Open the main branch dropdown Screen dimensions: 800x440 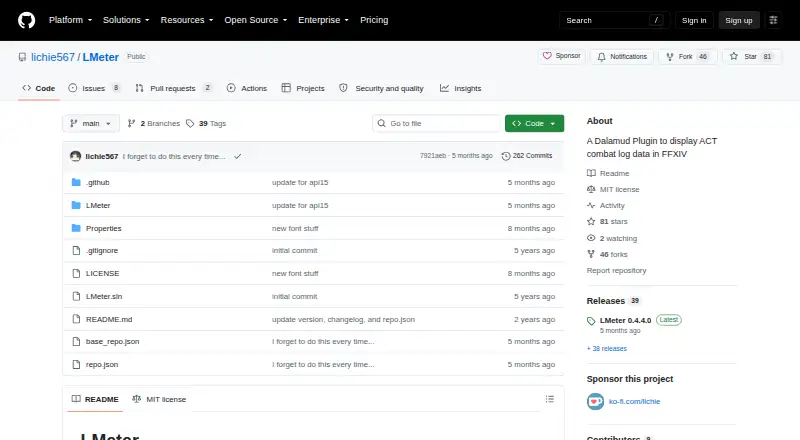coord(91,124)
